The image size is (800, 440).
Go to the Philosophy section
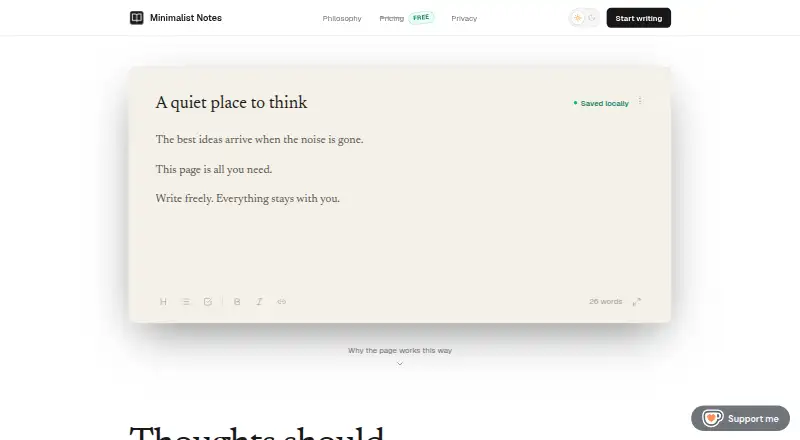(342, 18)
